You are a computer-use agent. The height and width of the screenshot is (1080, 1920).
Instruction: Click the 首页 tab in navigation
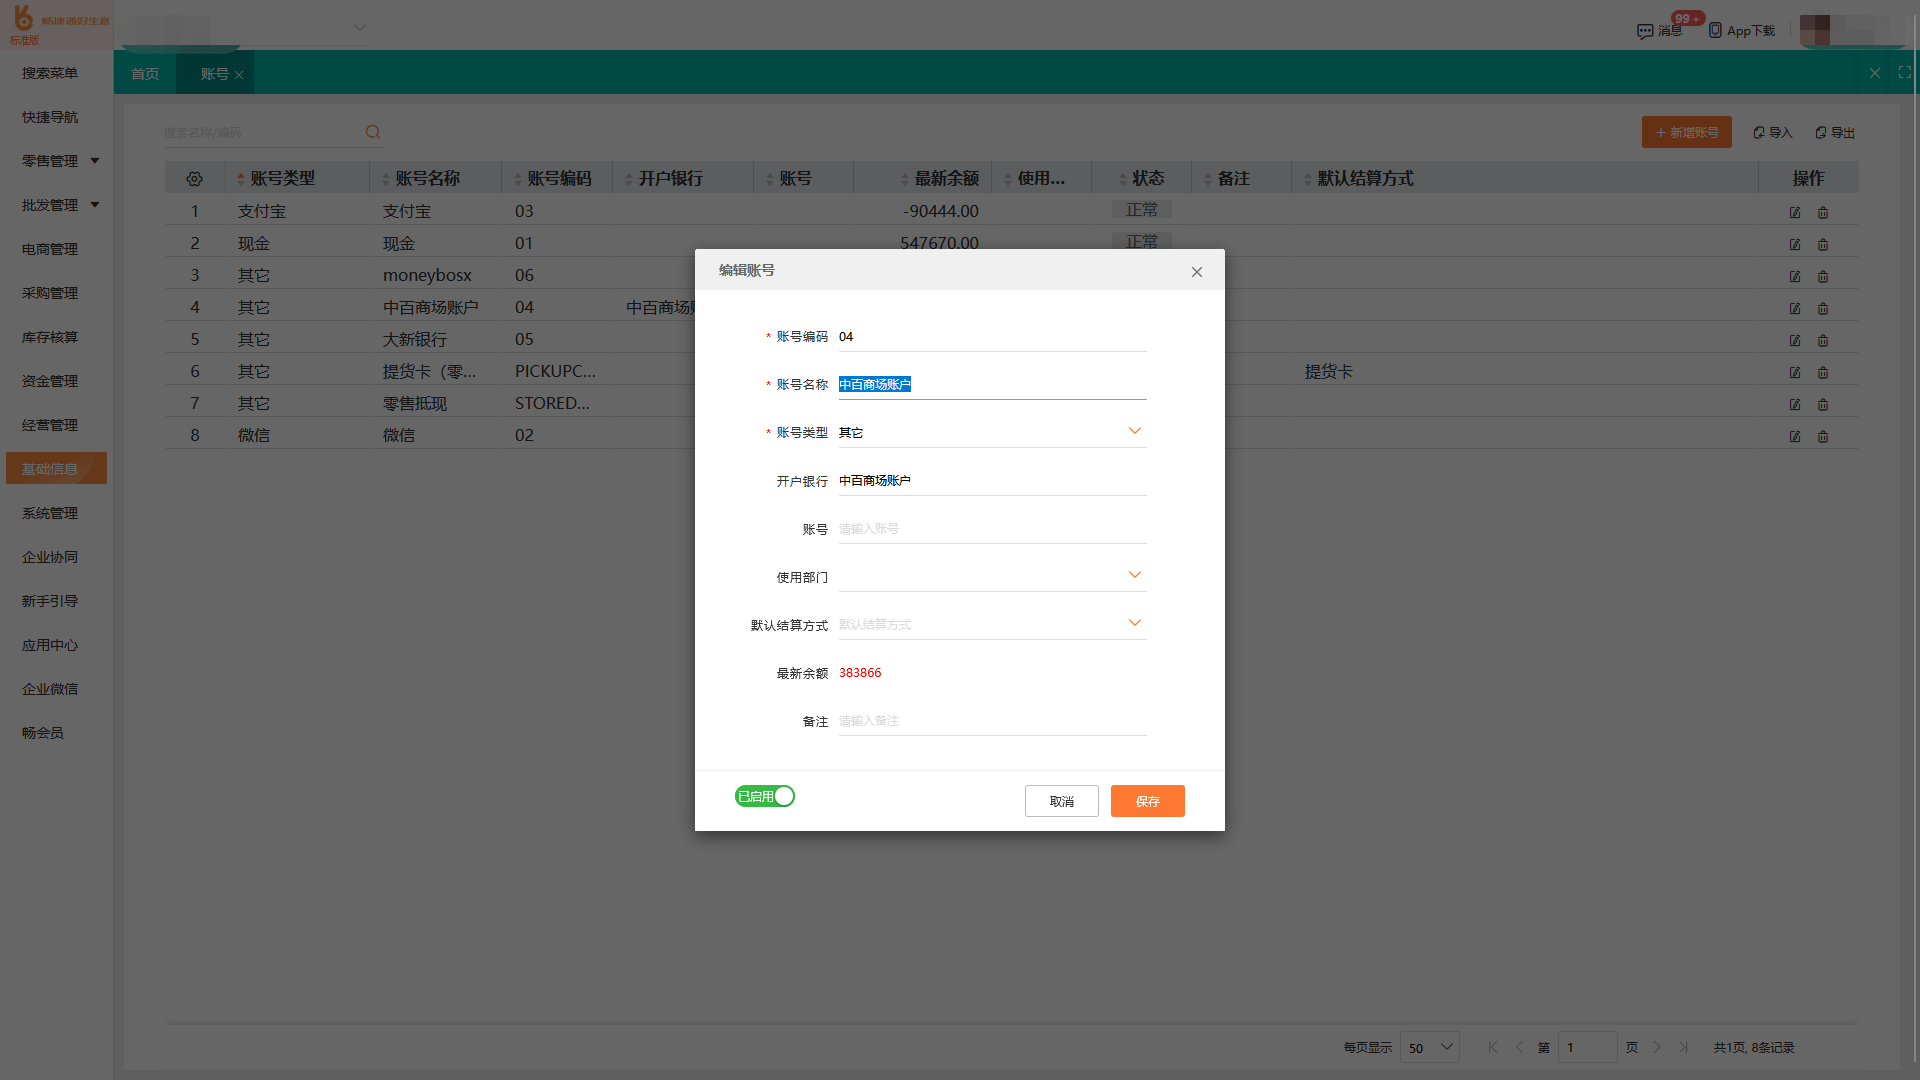(x=145, y=73)
